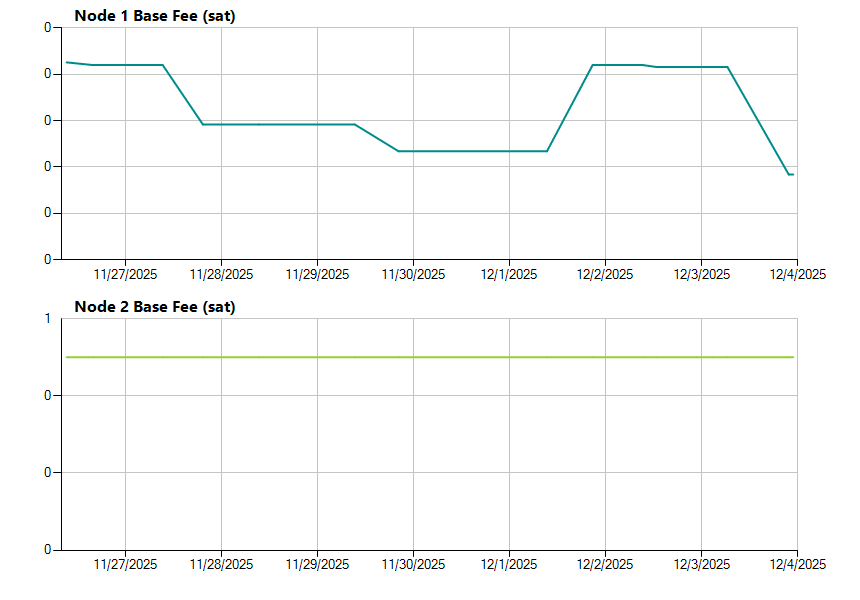The image size is (860, 600).
Task: Click 11/29/2025 date under Node 1 chart
Action: pyautogui.click(x=317, y=273)
